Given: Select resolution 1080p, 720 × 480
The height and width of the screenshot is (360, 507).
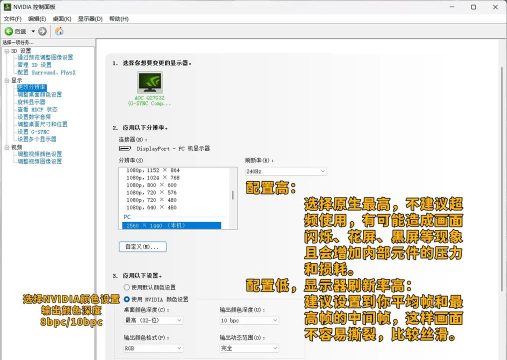Looking at the screenshot, I should click(x=152, y=200).
